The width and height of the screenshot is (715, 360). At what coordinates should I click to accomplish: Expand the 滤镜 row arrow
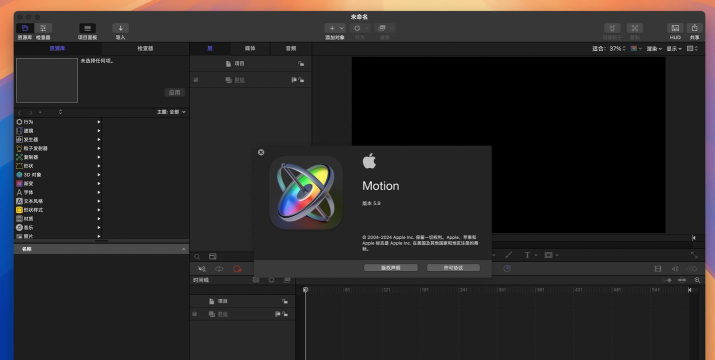pyautogui.click(x=98, y=131)
